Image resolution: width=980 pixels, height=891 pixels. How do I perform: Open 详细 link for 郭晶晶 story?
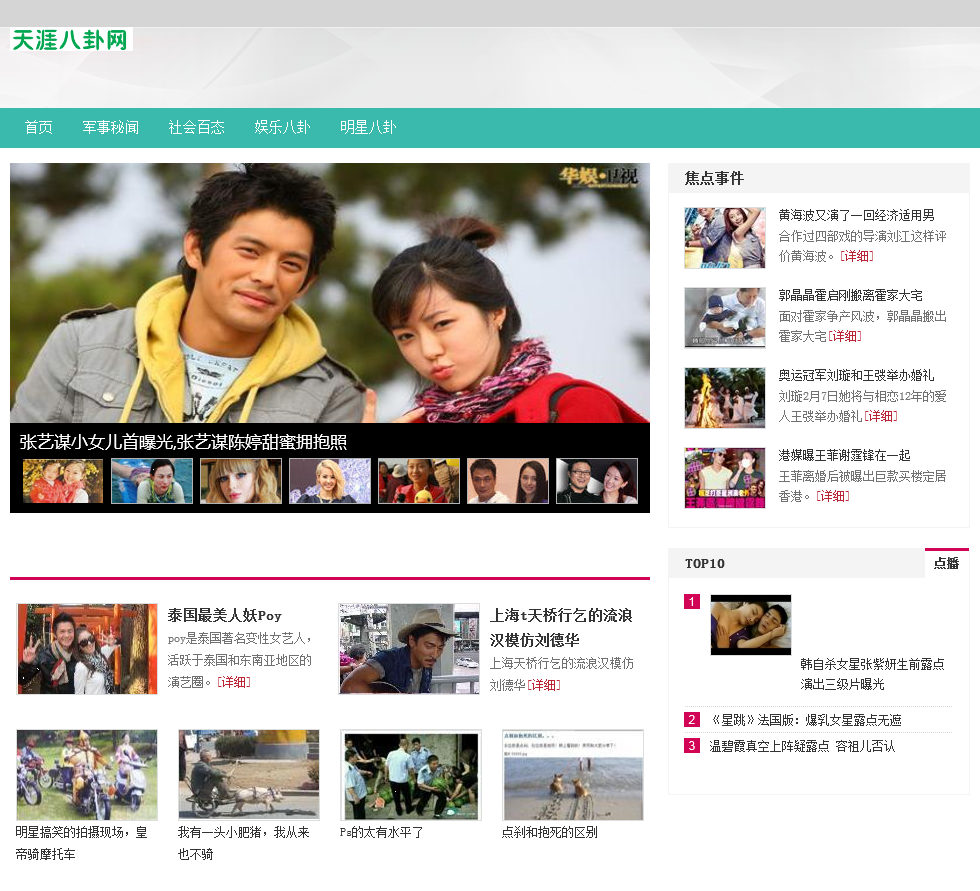[845, 336]
